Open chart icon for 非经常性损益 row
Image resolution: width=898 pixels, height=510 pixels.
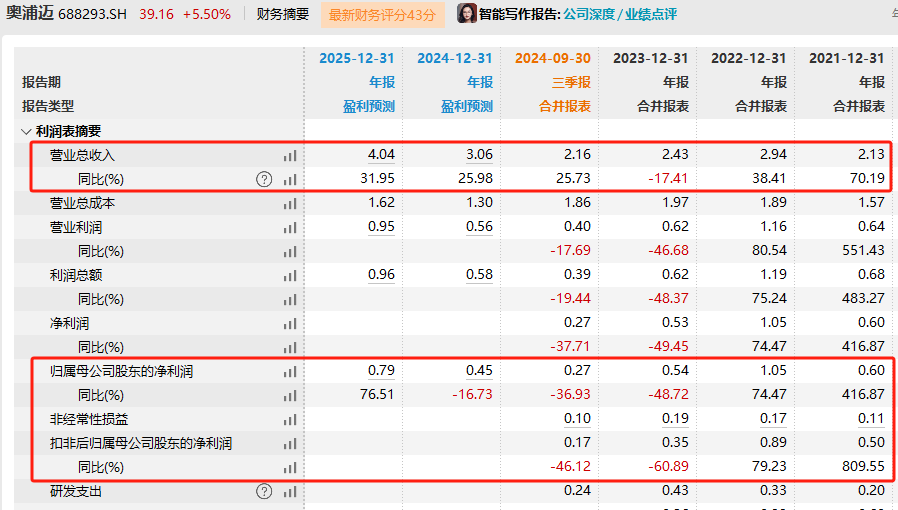pos(290,419)
